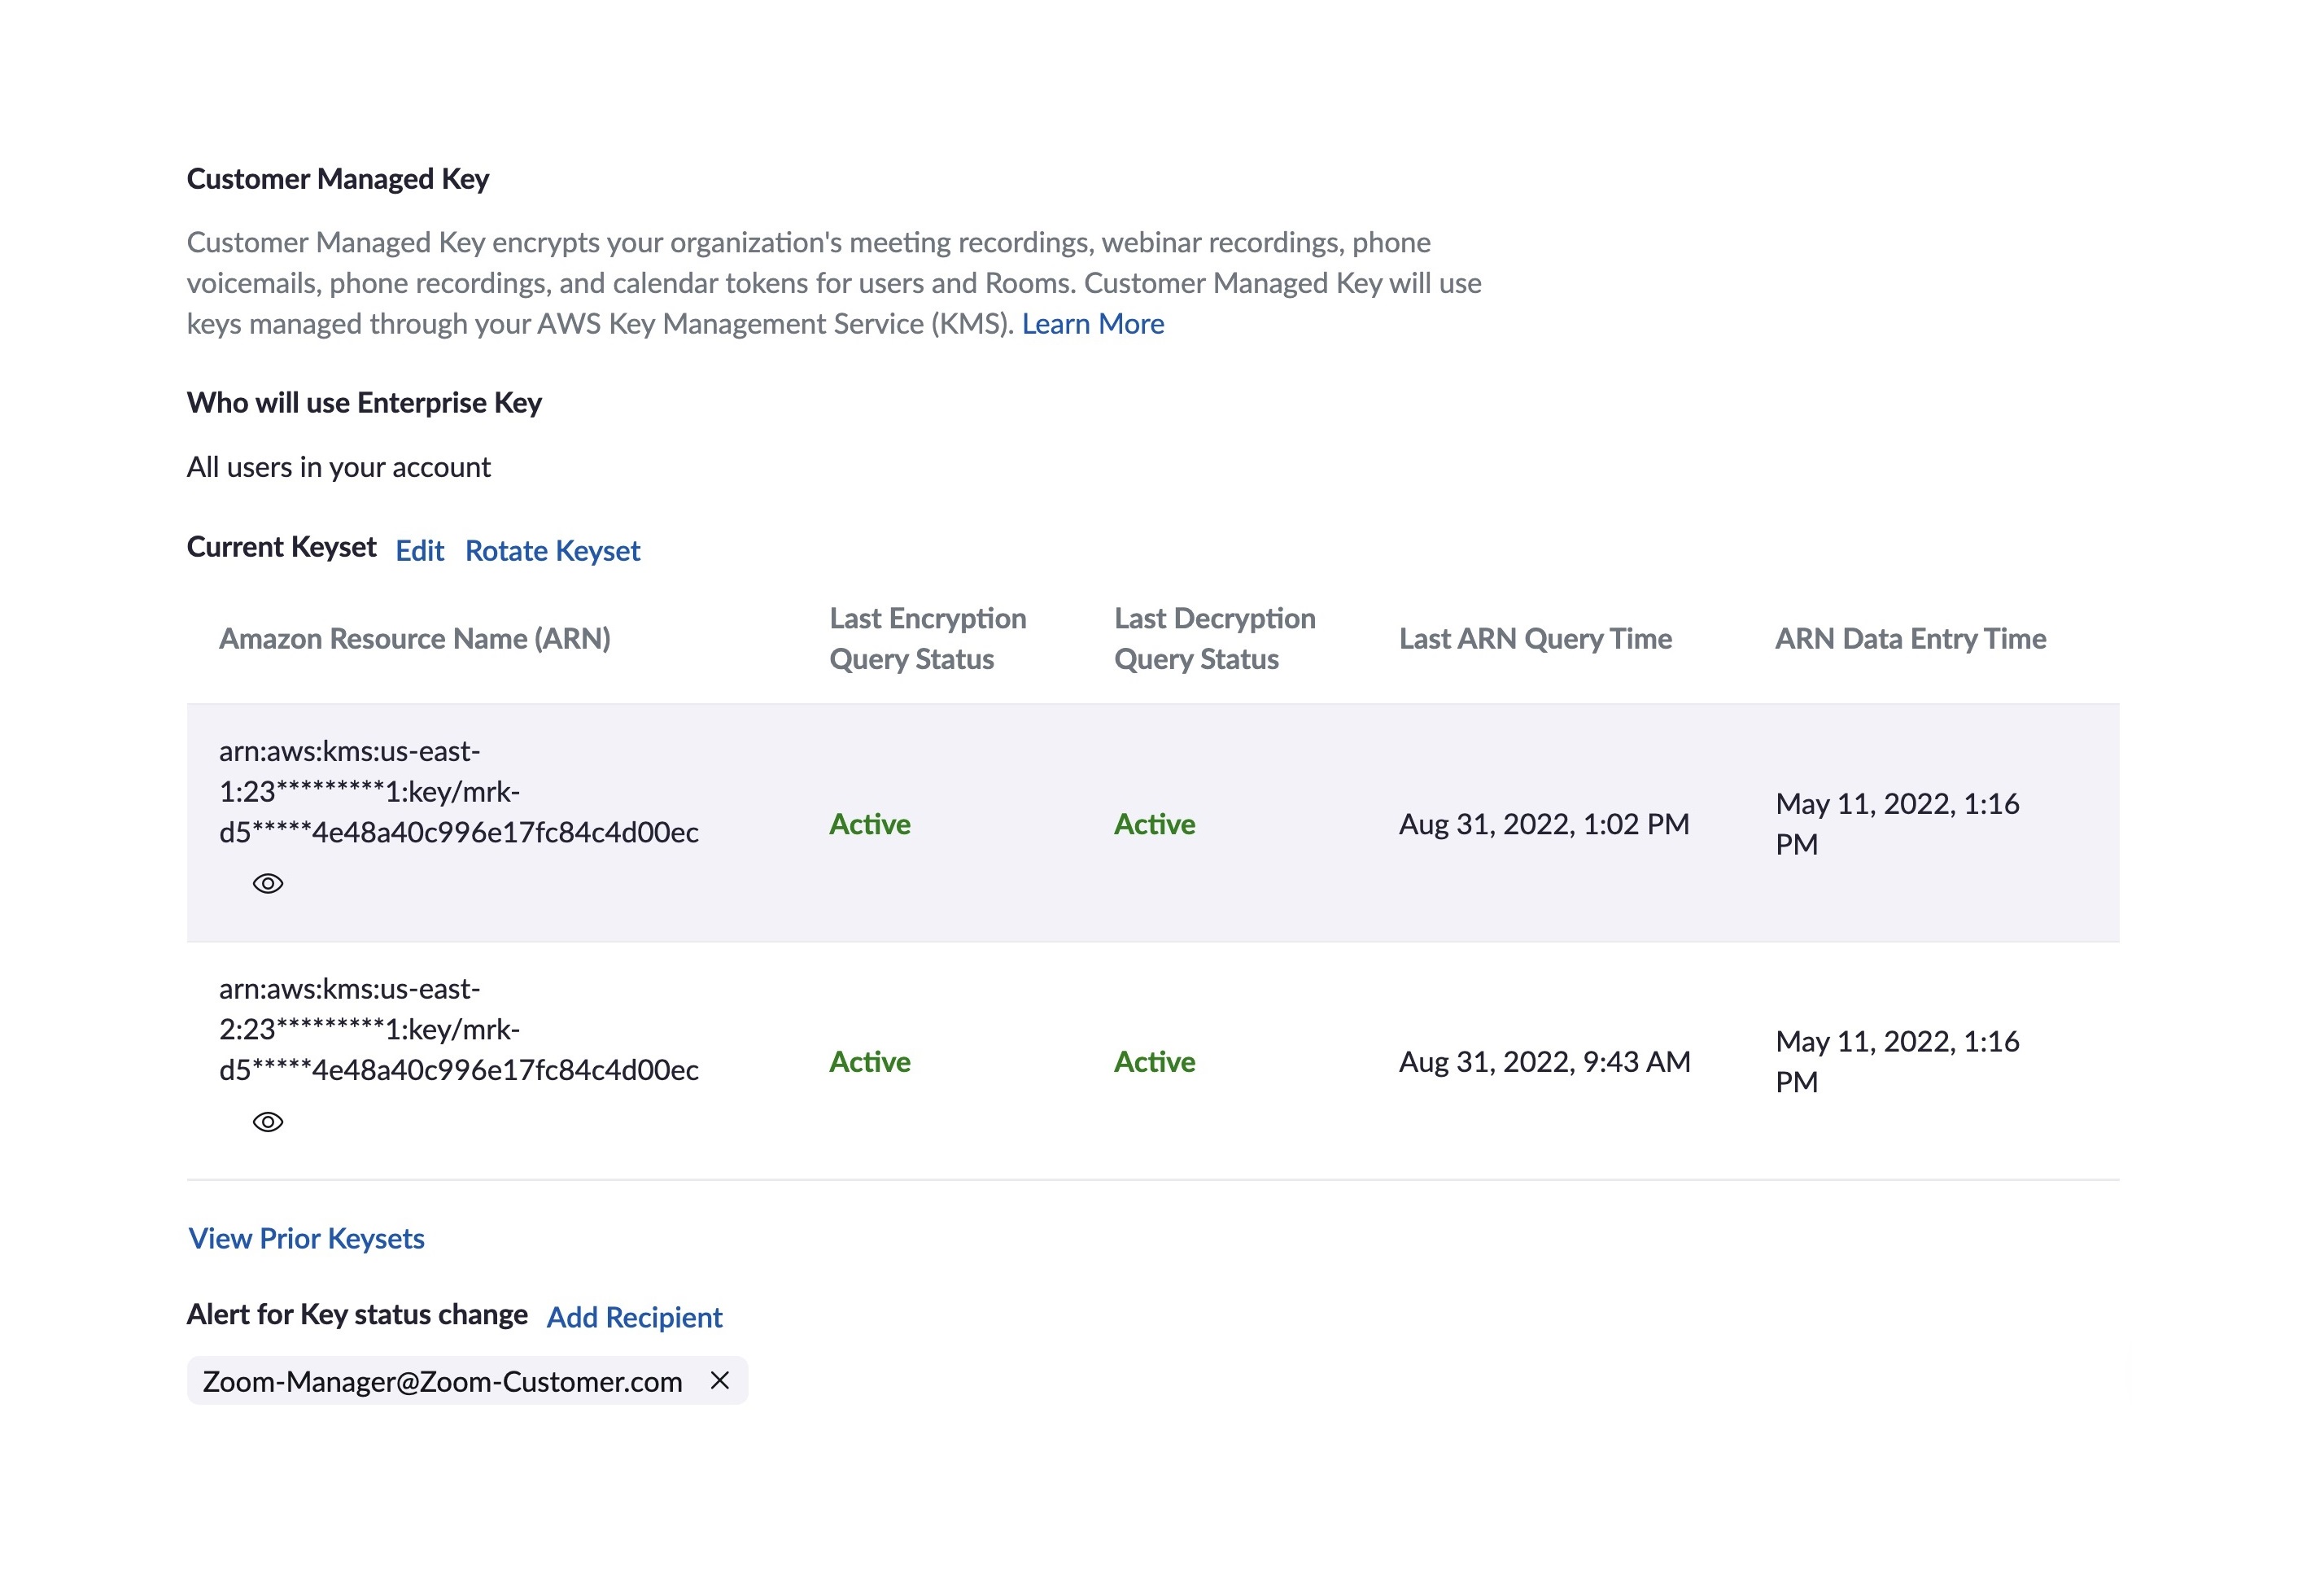
Task: Click Last ARN Query Time column header
Action: click(x=1535, y=638)
